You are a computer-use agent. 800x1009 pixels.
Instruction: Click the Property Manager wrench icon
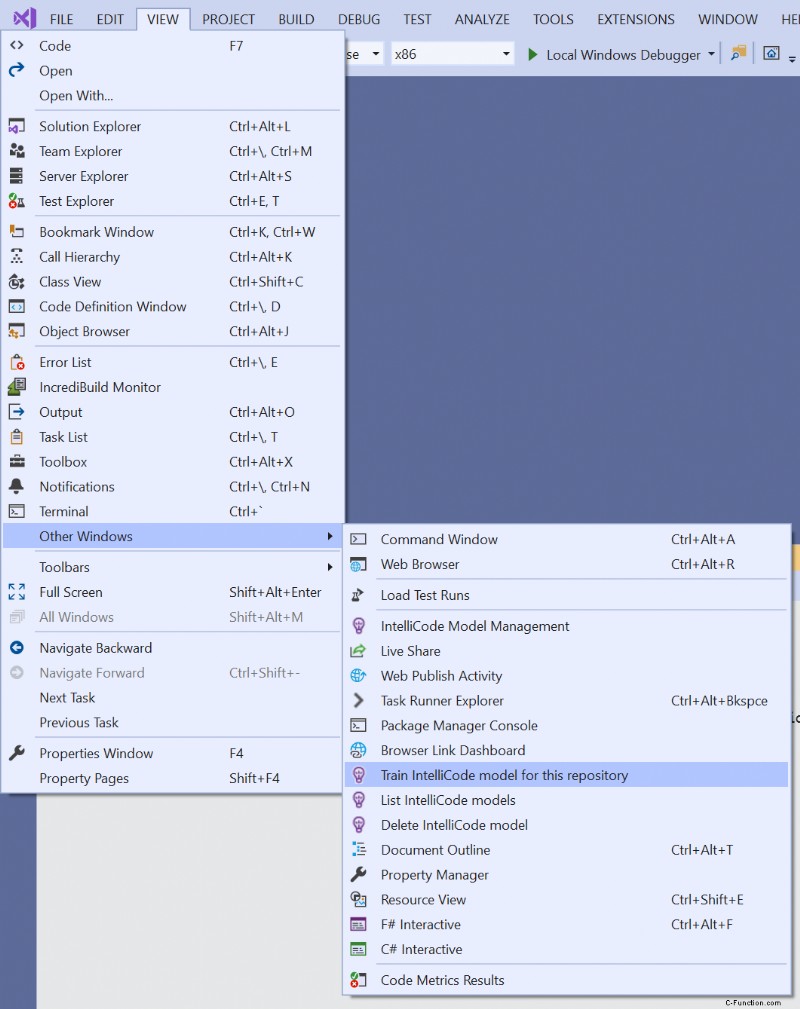[x=358, y=875]
